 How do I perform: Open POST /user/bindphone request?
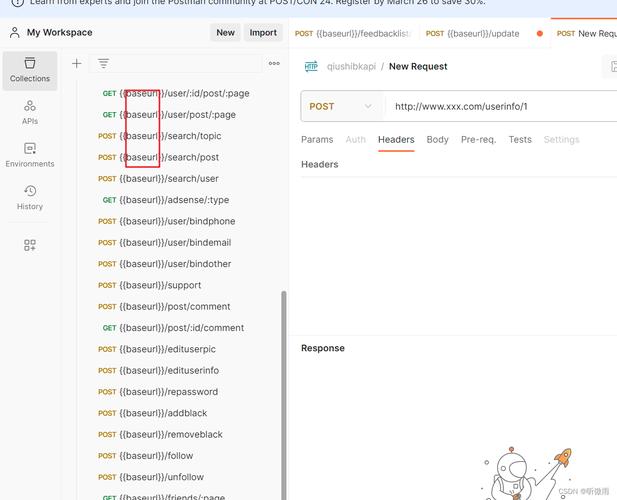[x=166, y=221]
